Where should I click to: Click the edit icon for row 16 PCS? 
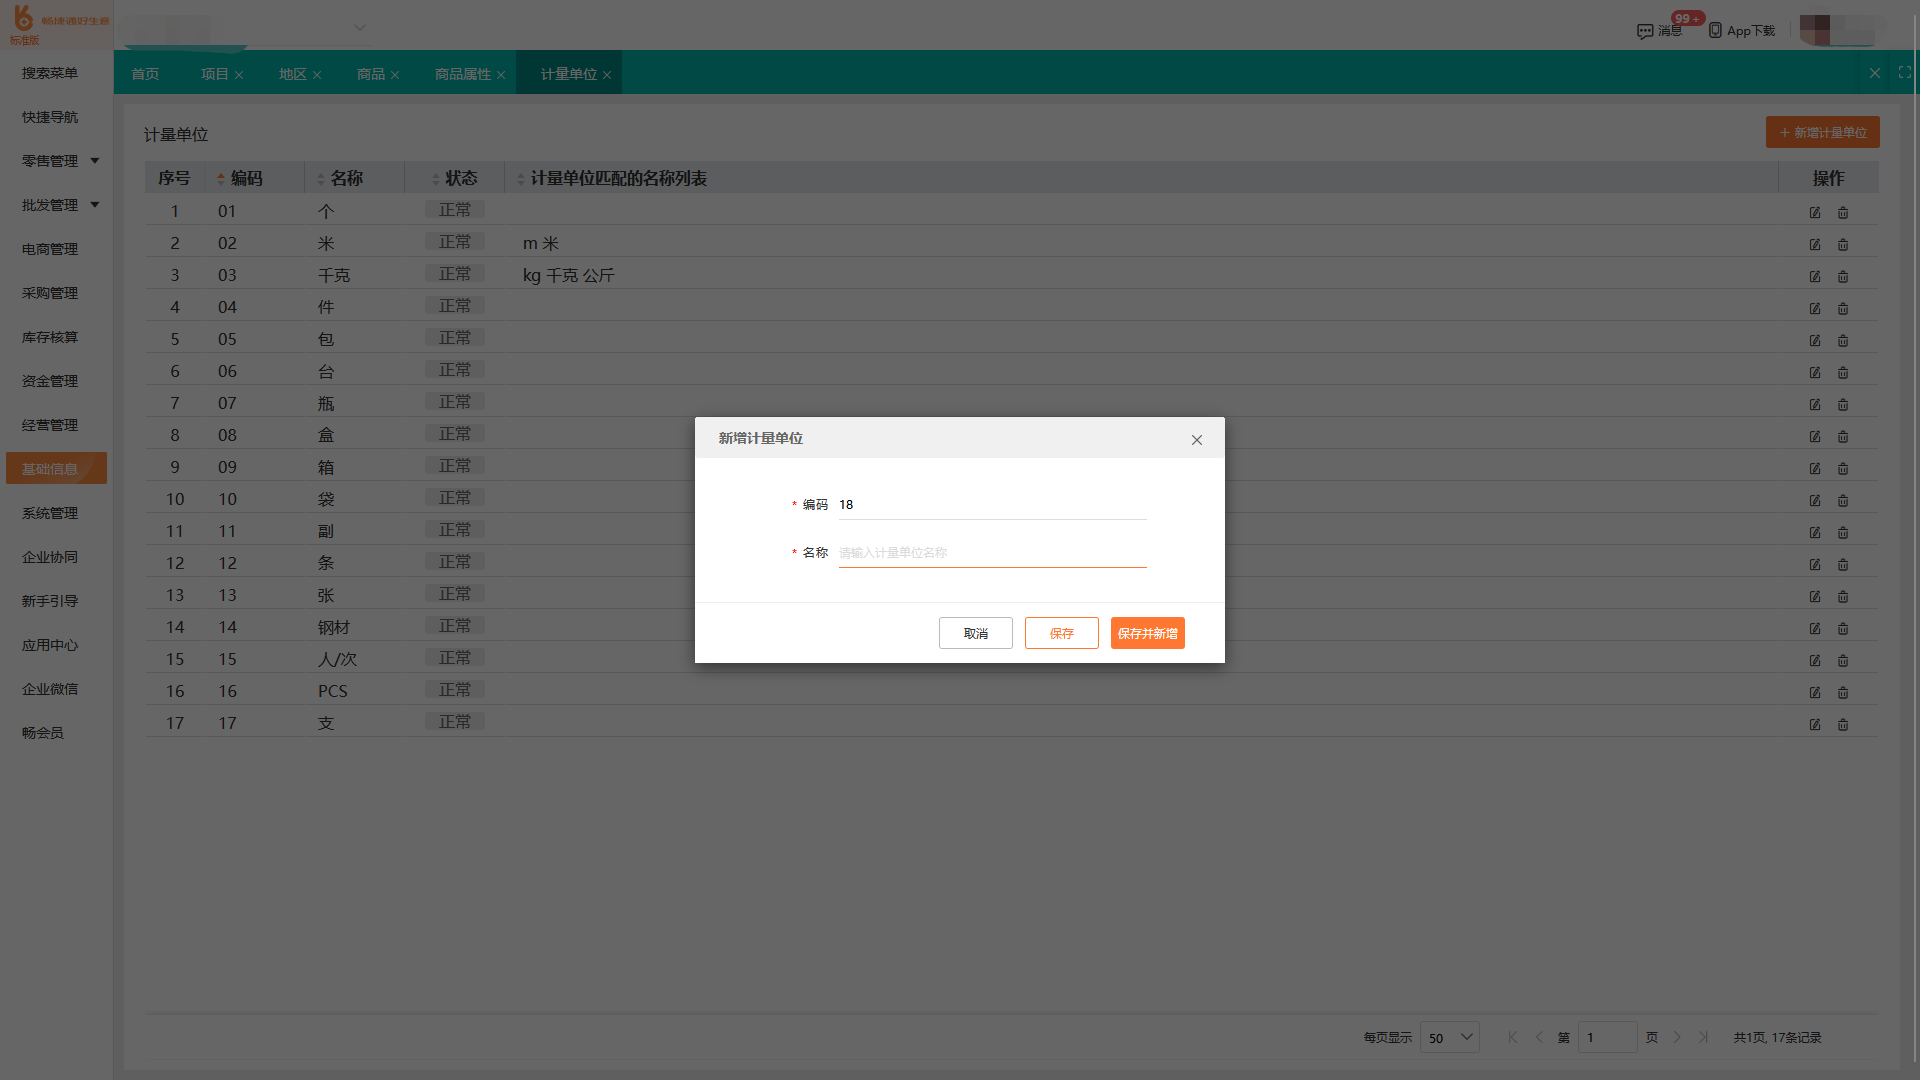[1816, 691]
